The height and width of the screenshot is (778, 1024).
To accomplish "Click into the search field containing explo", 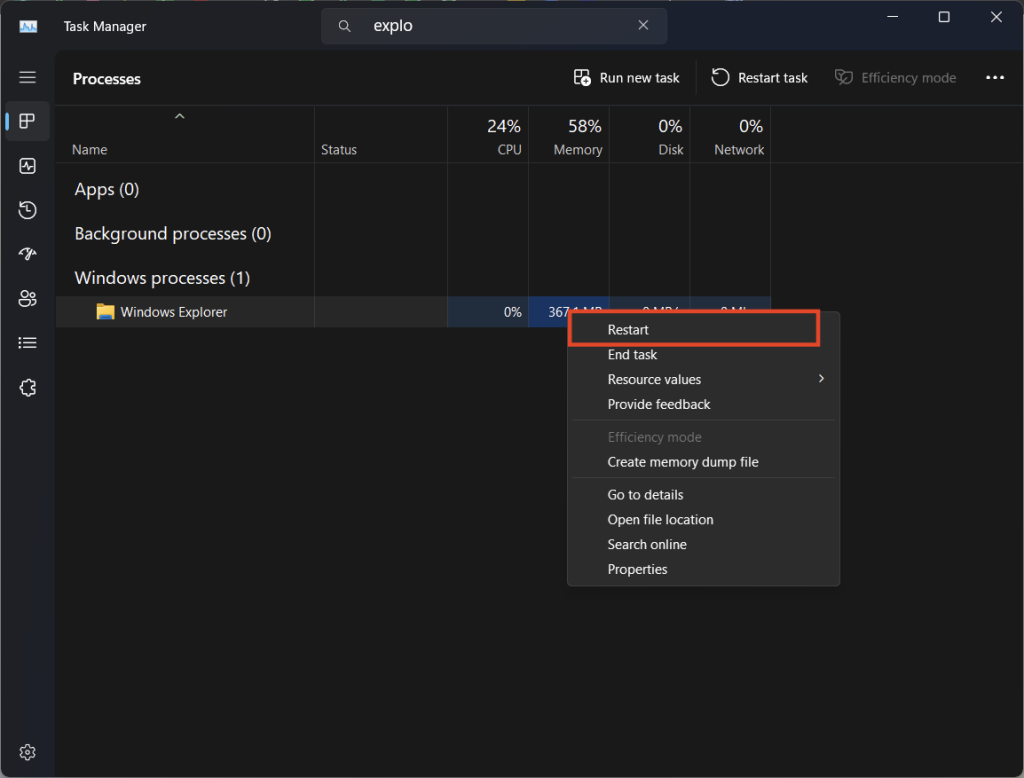I will click(494, 26).
